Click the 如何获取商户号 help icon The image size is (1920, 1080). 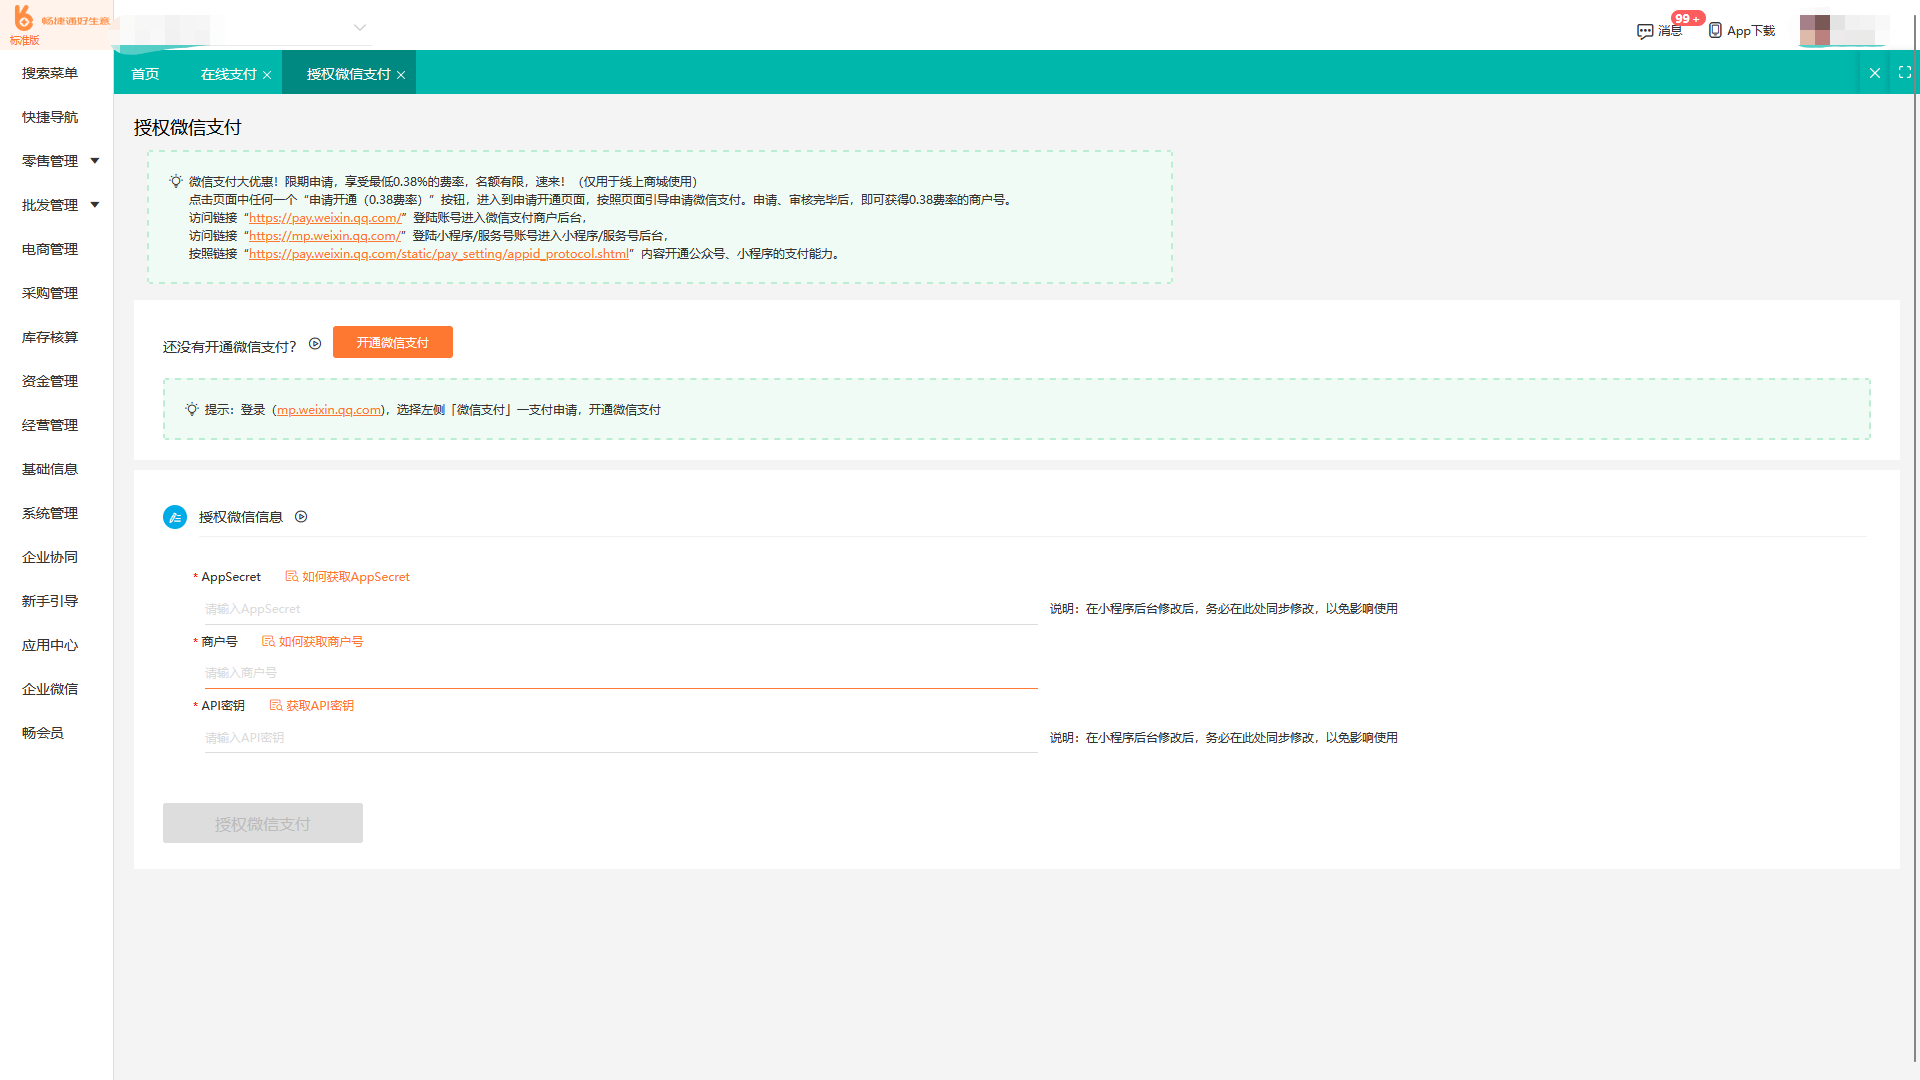pos(264,641)
